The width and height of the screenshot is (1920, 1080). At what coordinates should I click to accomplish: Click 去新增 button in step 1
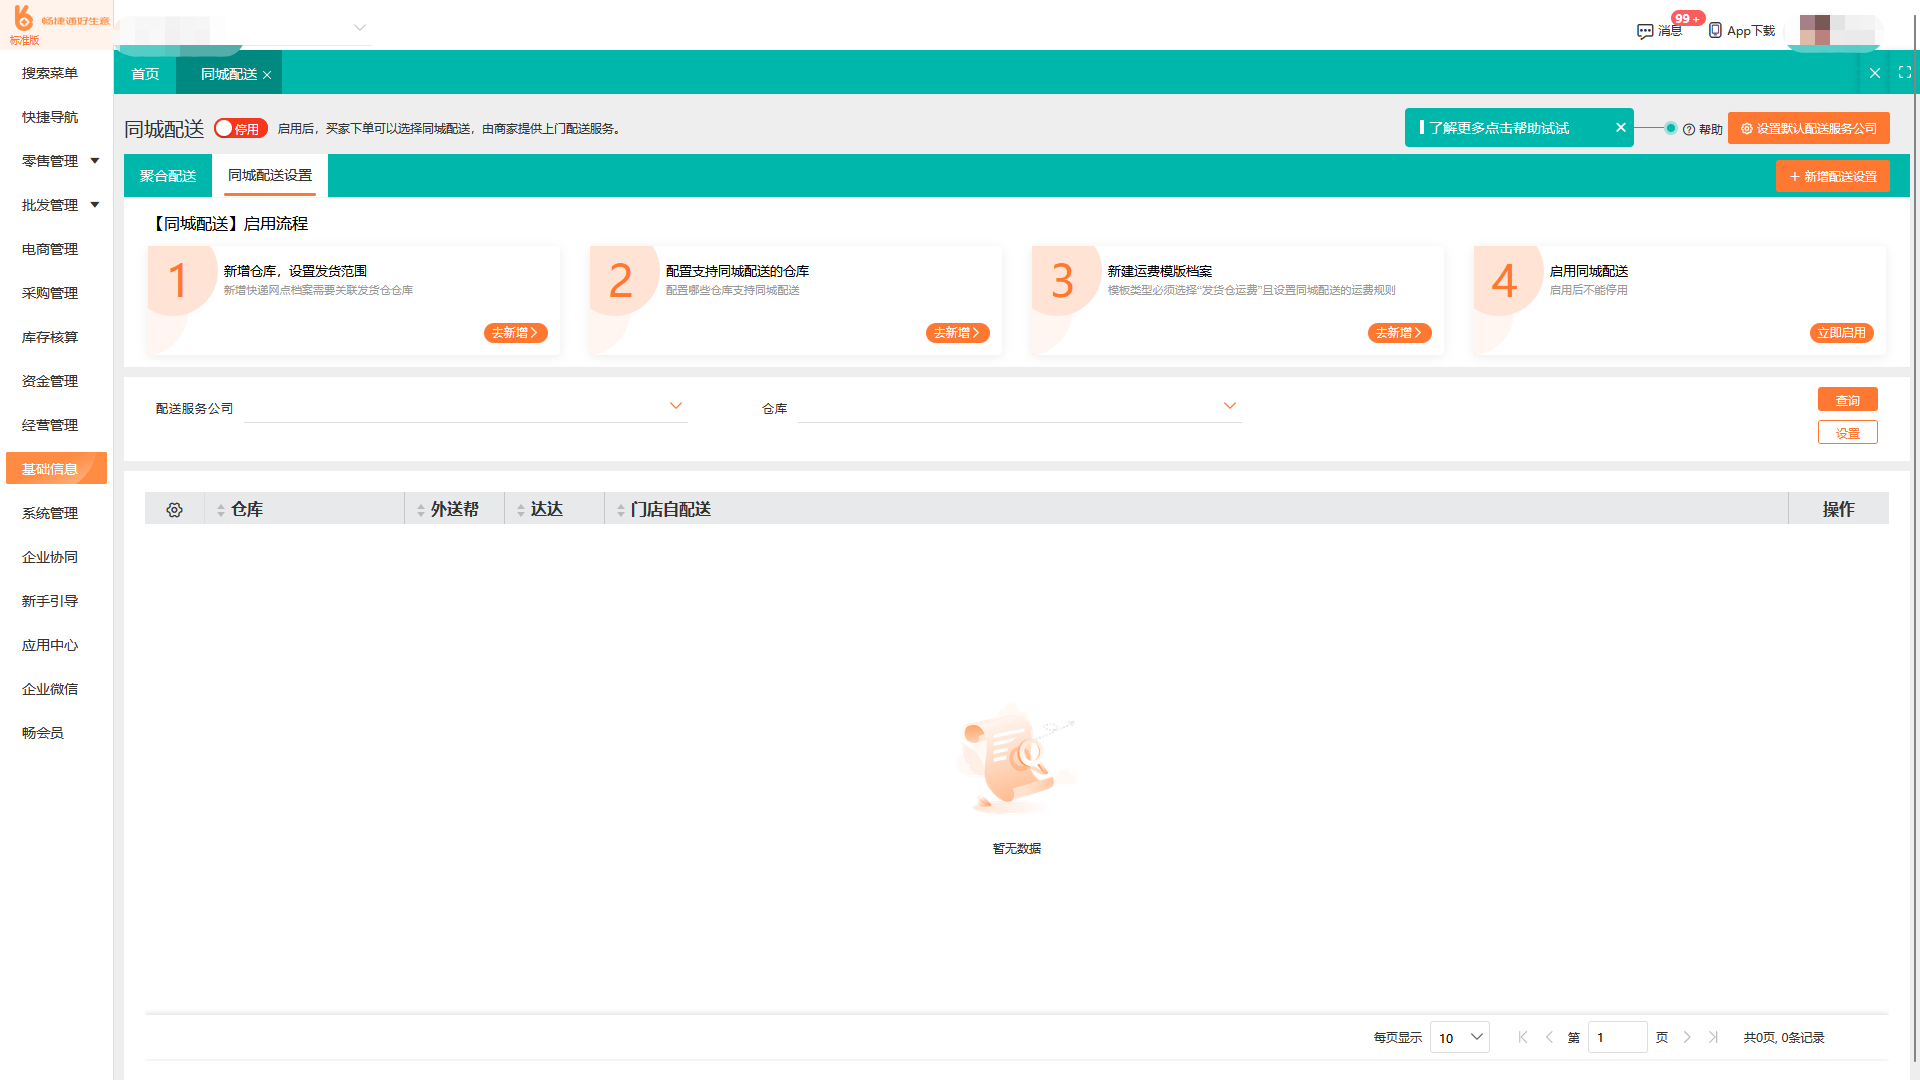pyautogui.click(x=514, y=332)
